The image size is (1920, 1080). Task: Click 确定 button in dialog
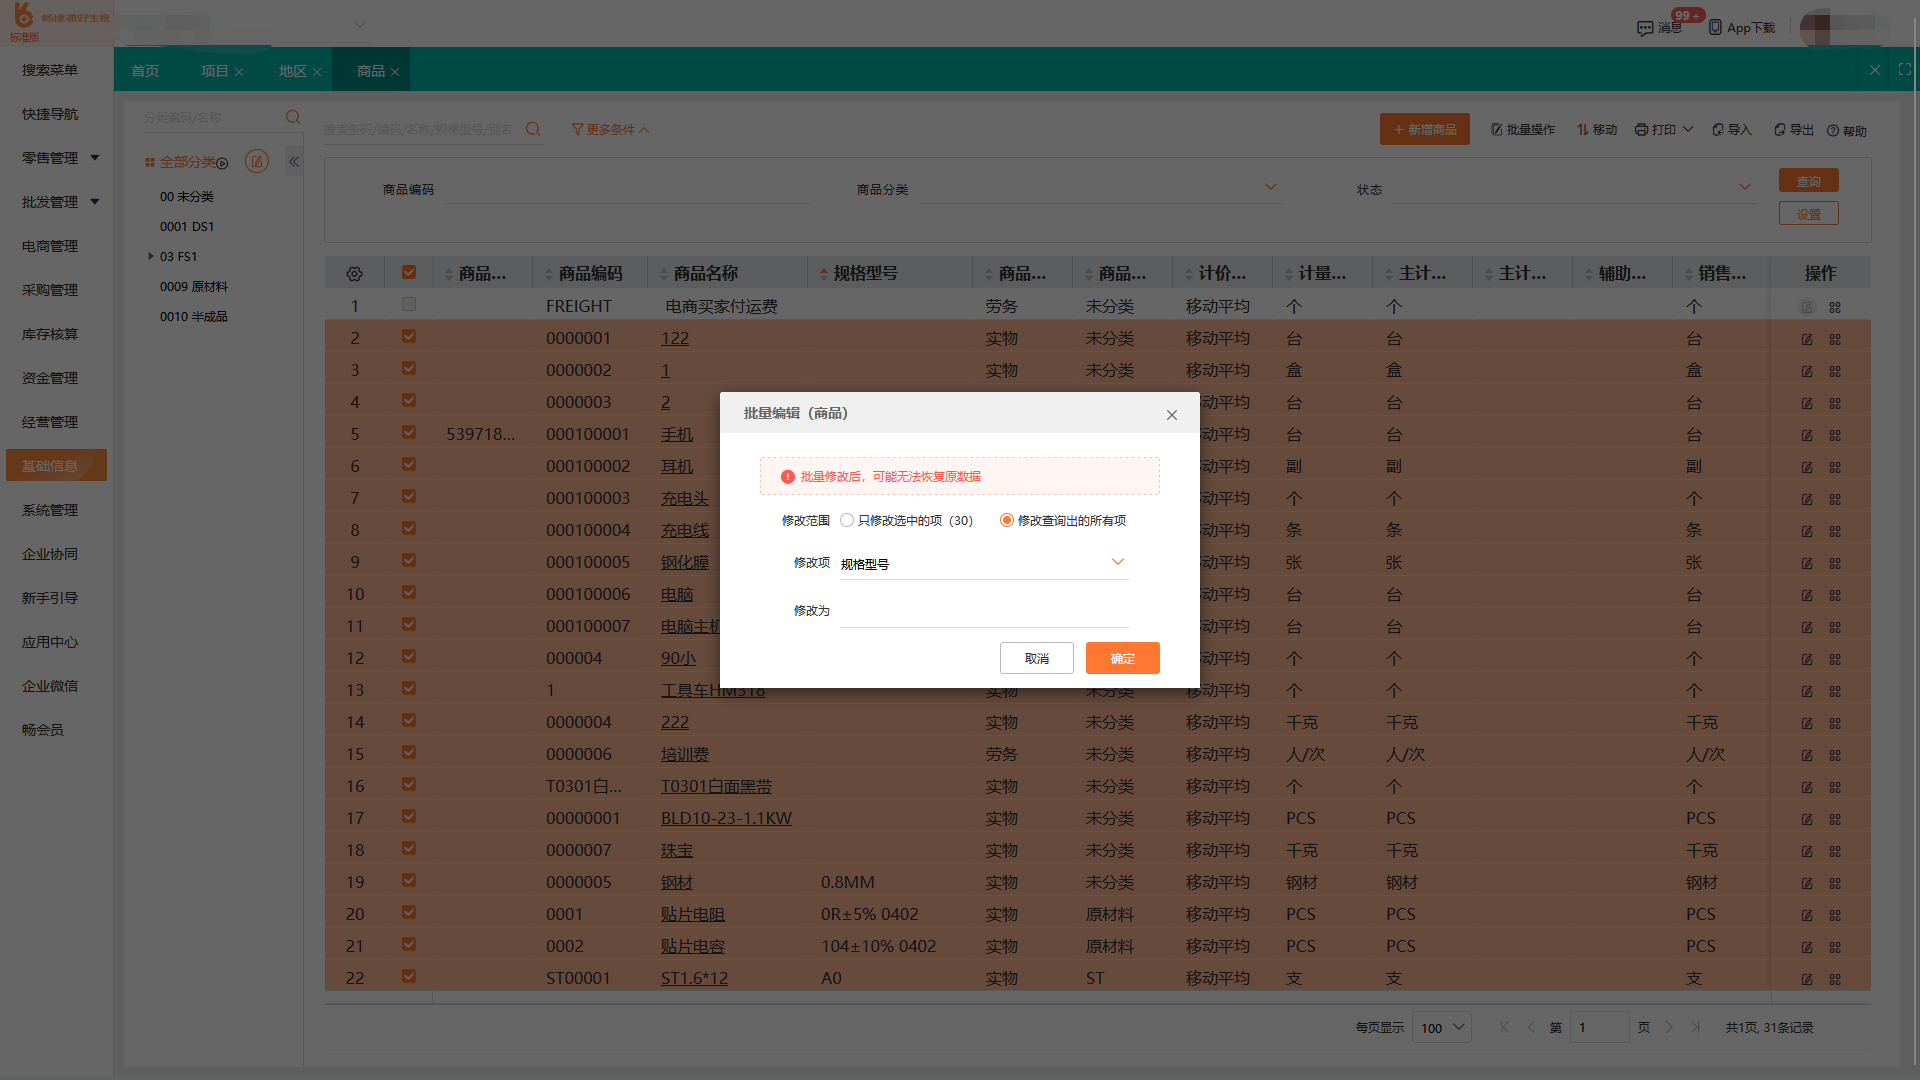click(1122, 658)
